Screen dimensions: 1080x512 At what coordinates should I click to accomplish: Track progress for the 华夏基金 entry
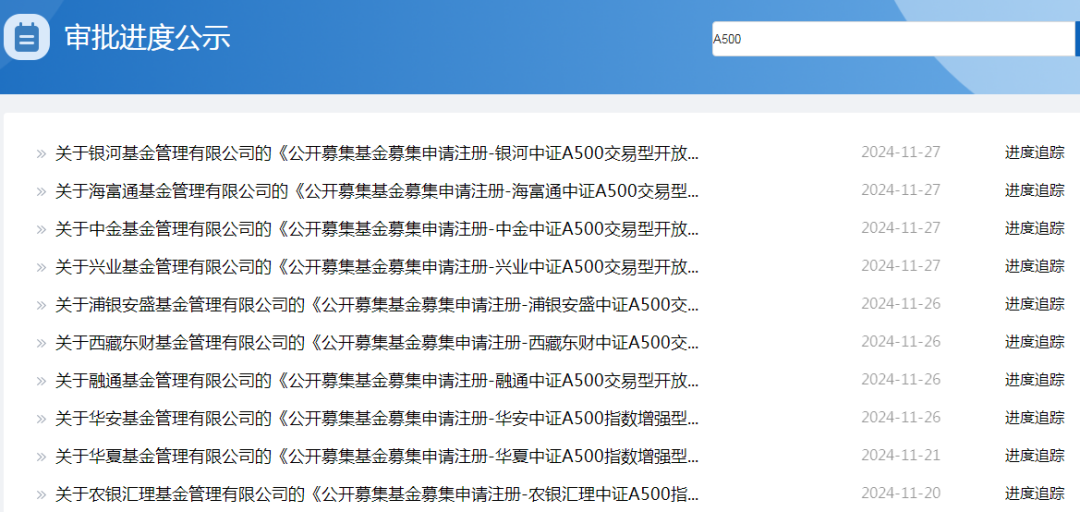pos(1034,457)
